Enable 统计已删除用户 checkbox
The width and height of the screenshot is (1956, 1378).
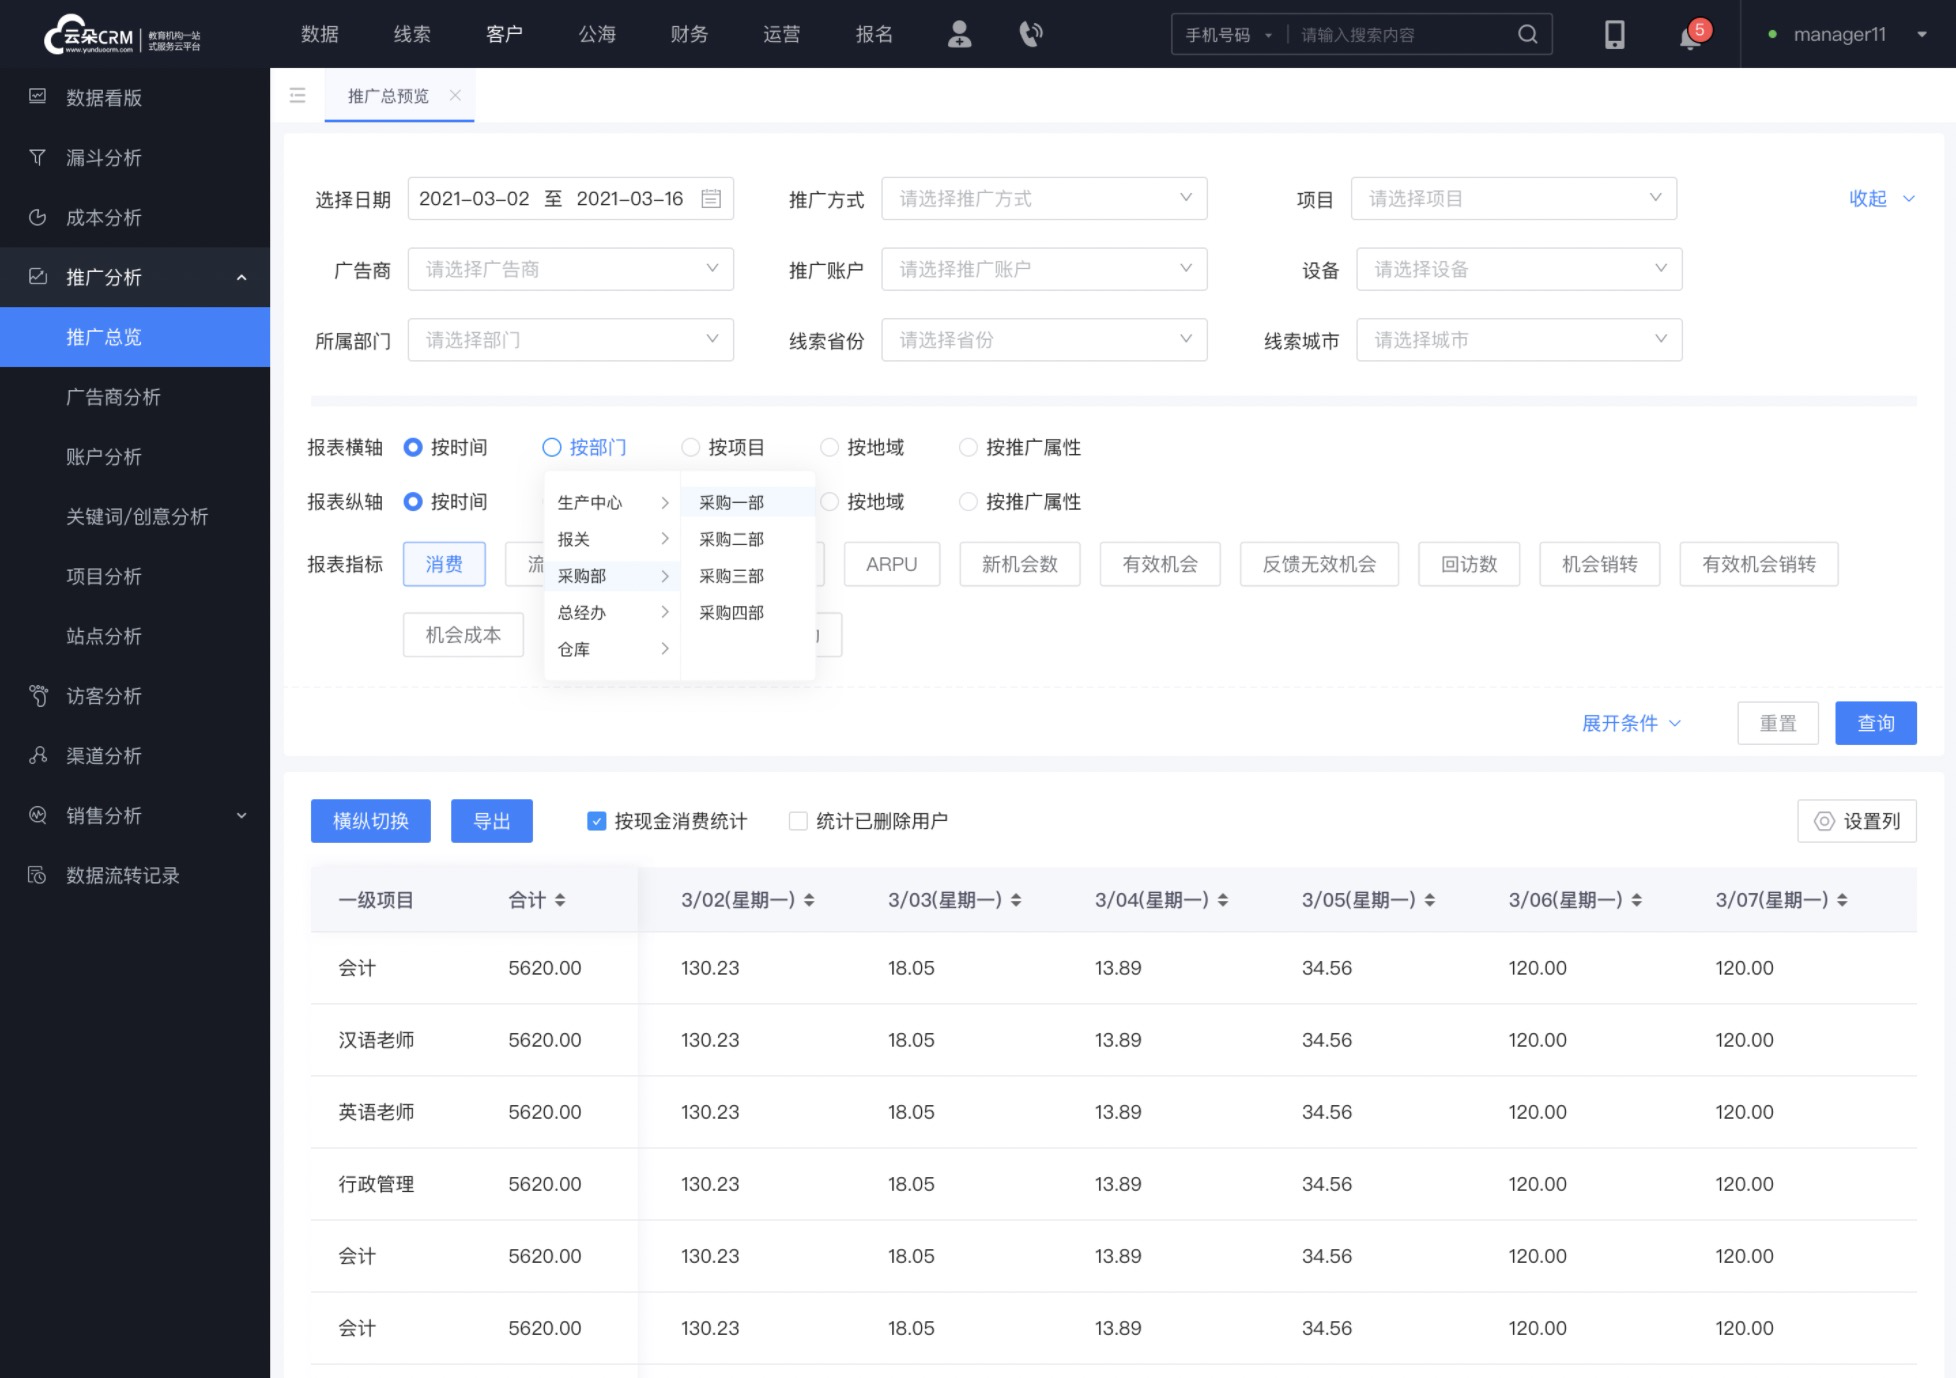(796, 820)
